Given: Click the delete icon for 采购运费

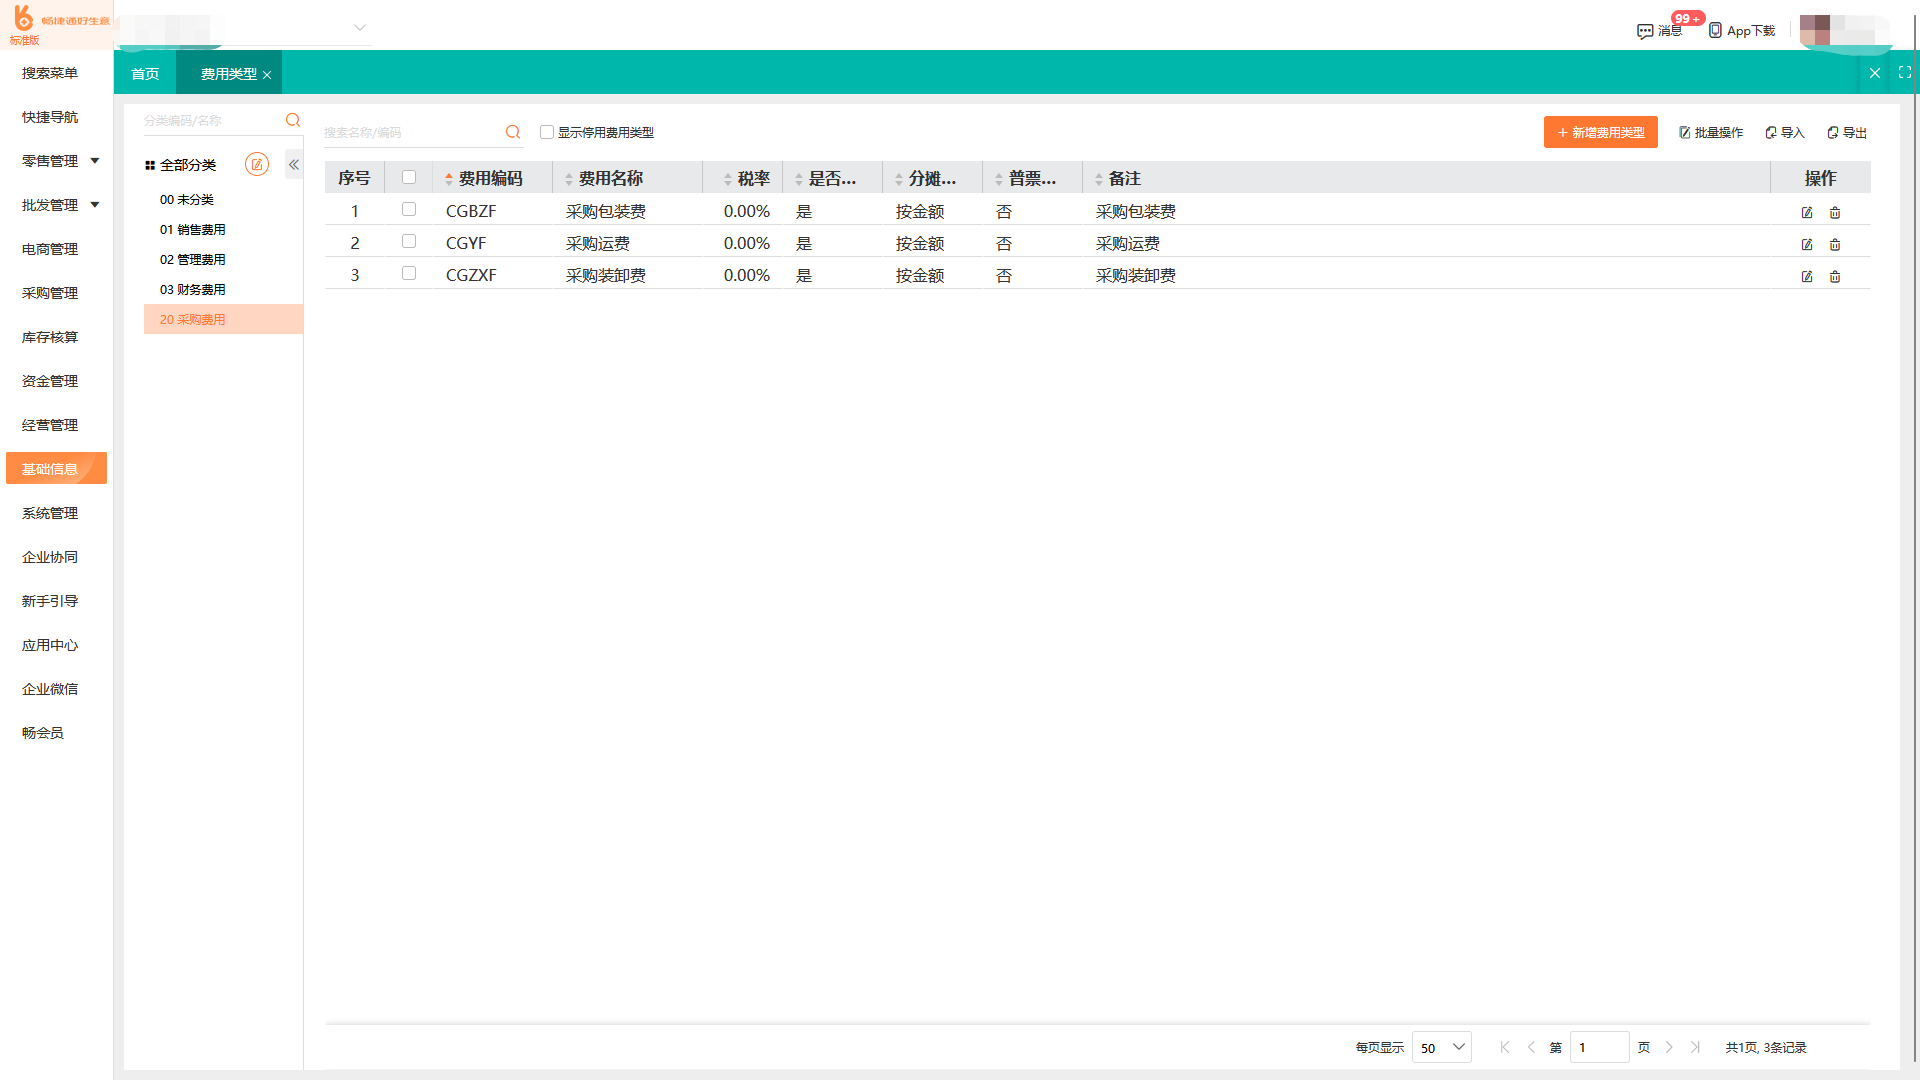Looking at the screenshot, I should click(1836, 244).
